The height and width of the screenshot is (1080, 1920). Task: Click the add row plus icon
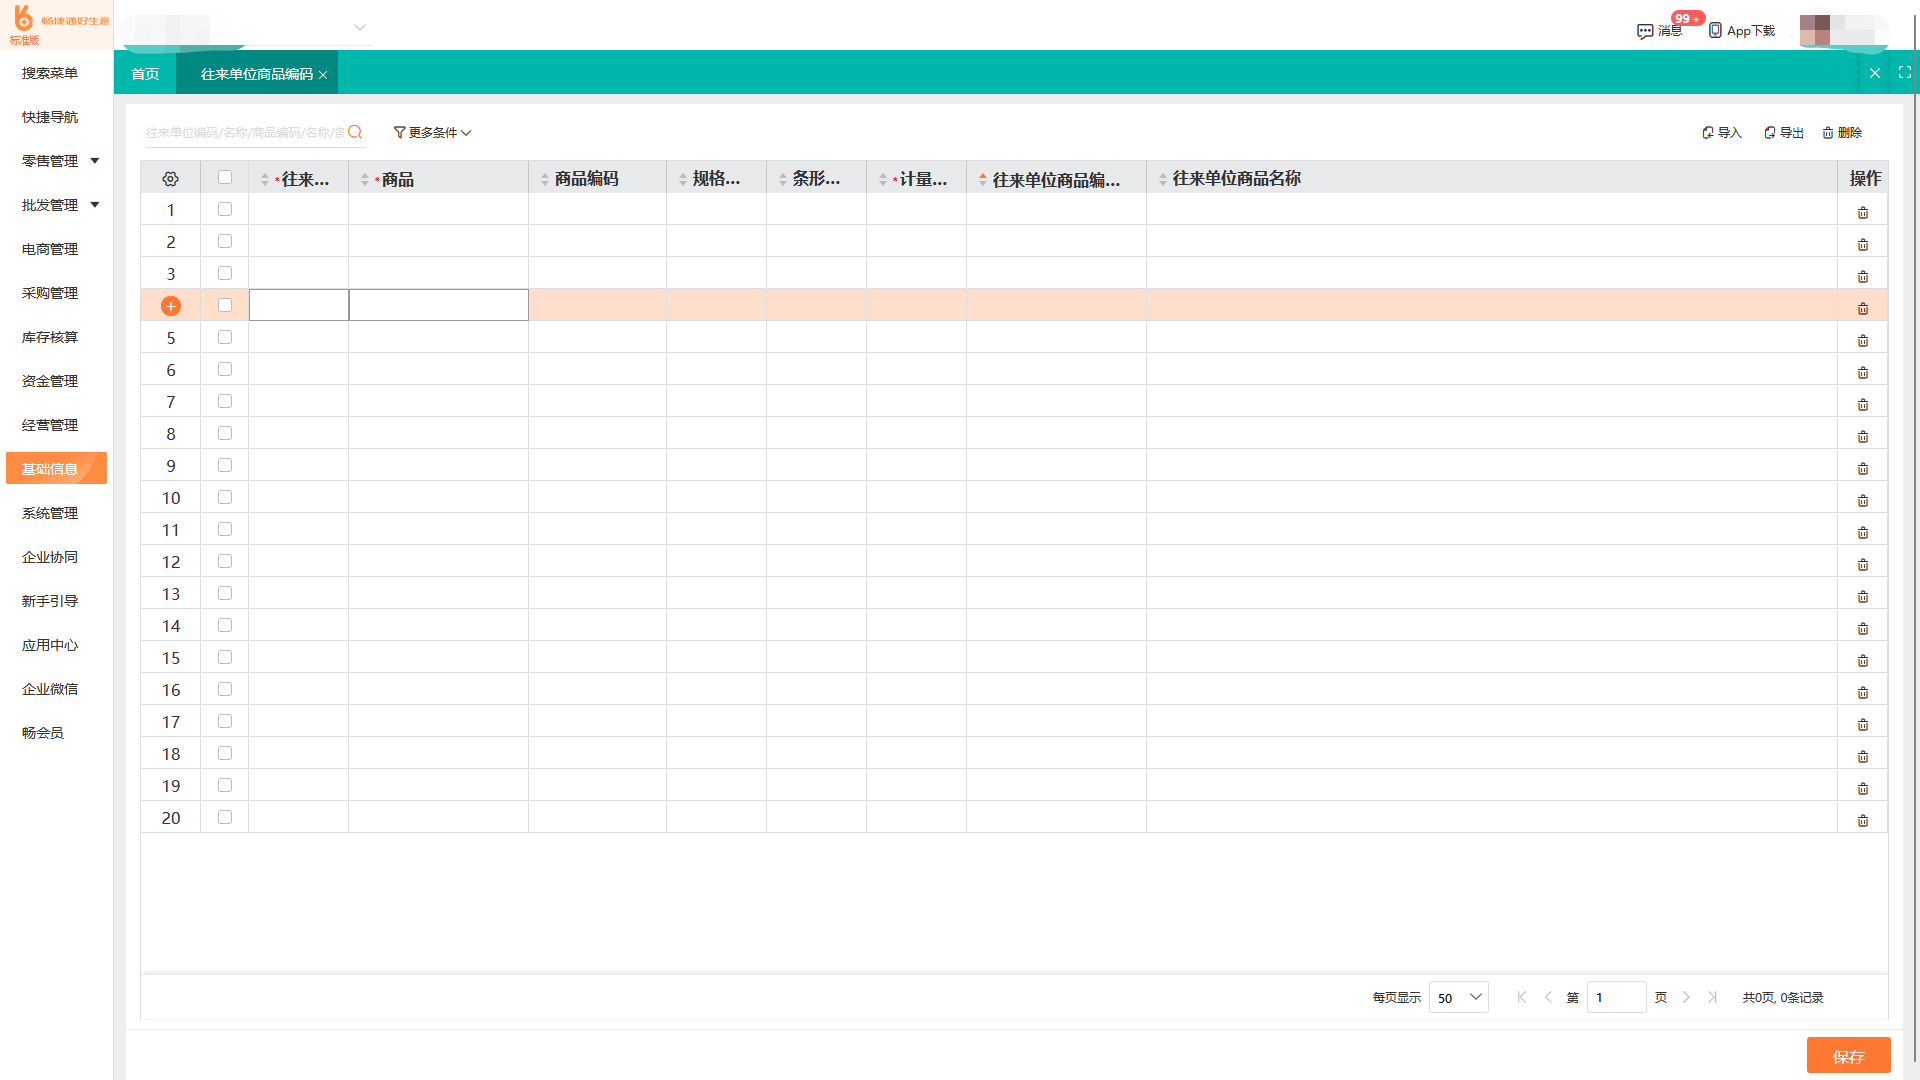(170, 306)
